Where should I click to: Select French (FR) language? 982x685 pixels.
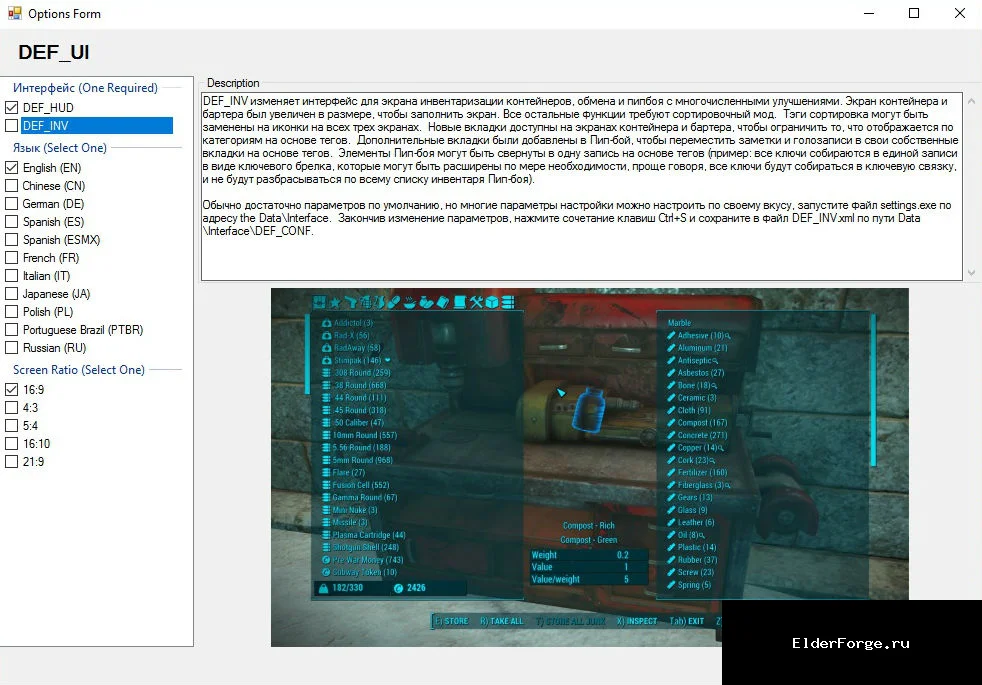12,258
